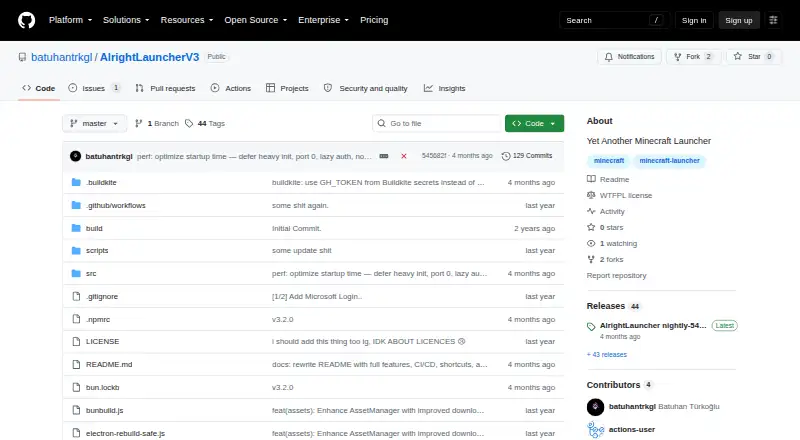Screen dimensions: 800x440
Task: Click the bunbuild.js file icon
Action: point(76,410)
